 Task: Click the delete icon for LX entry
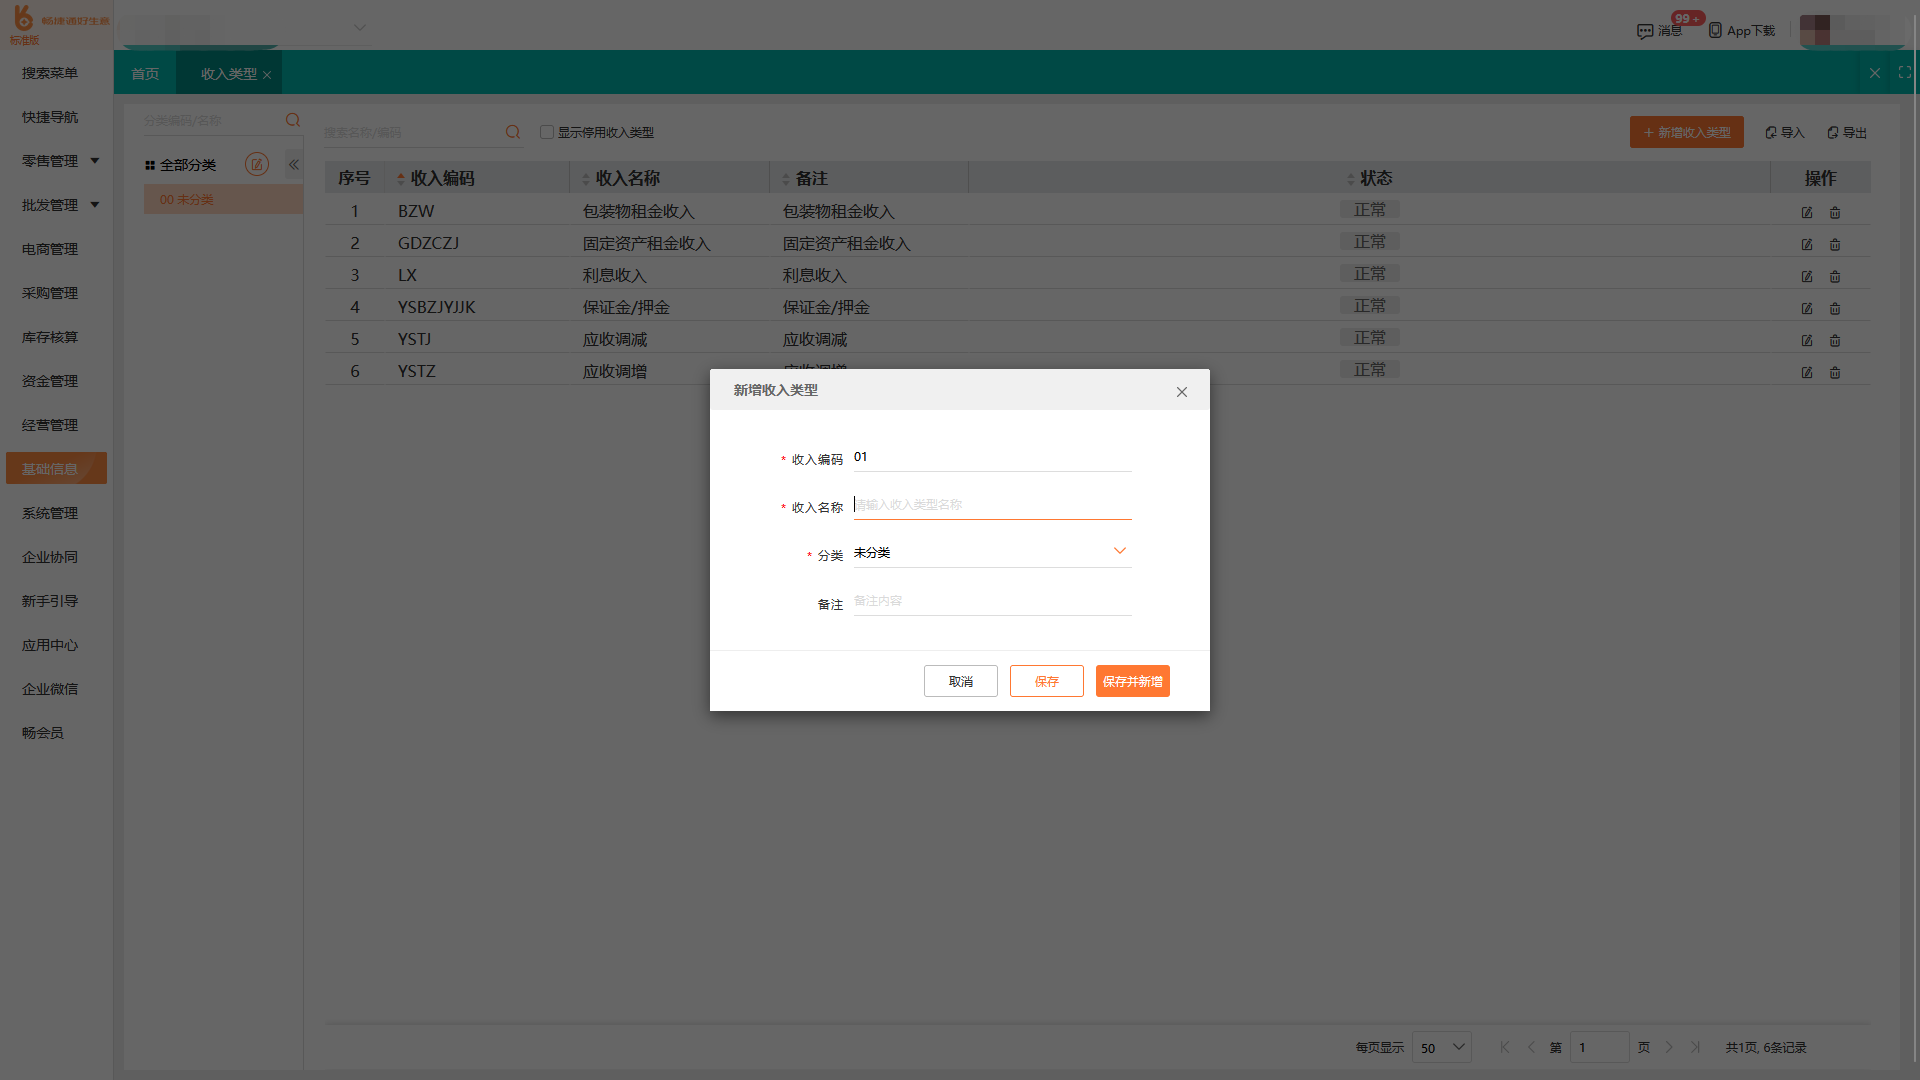(x=1834, y=276)
